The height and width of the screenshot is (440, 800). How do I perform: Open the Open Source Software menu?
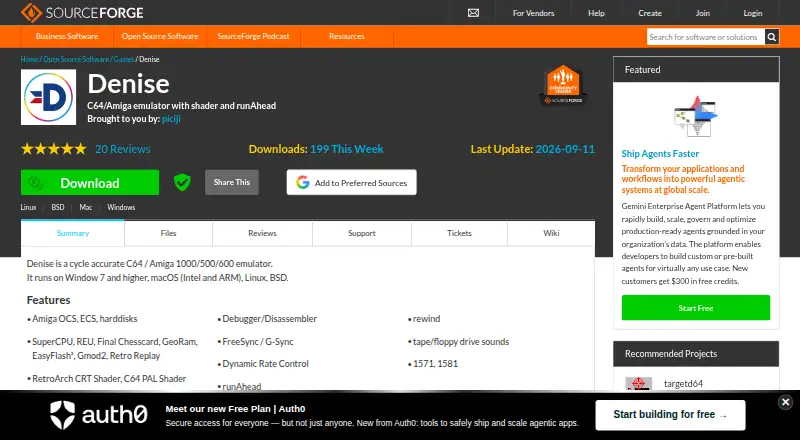click(x=160, y=36)
